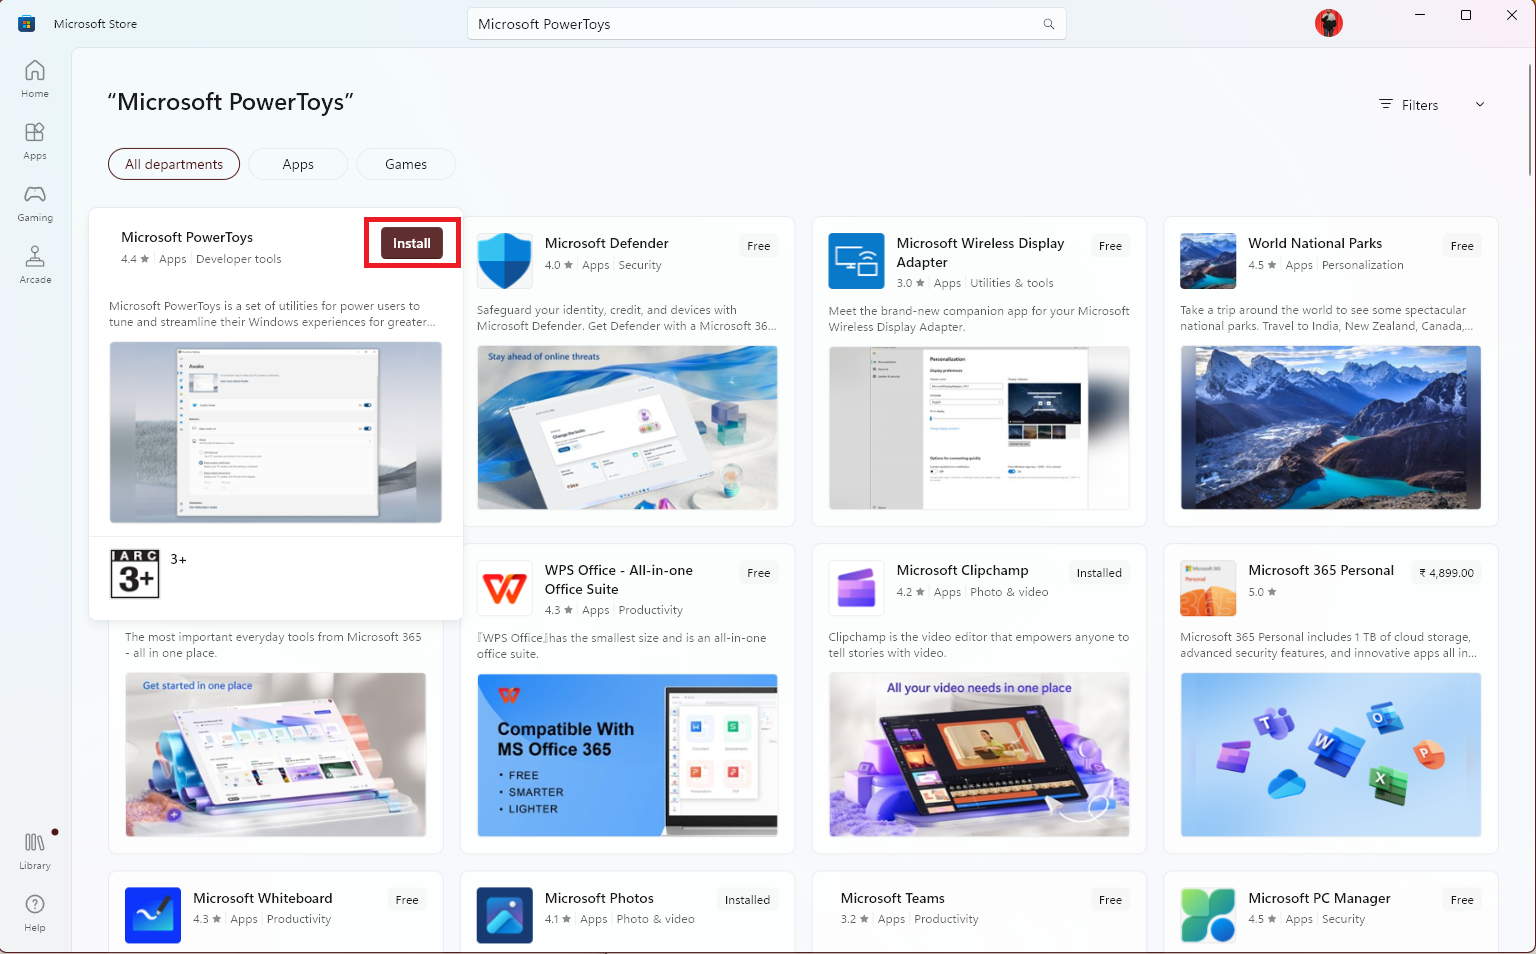The height and width of the screenshot is (954, 1536).
Task: Open your profile avatar menu
Action: pos(1328,22)
